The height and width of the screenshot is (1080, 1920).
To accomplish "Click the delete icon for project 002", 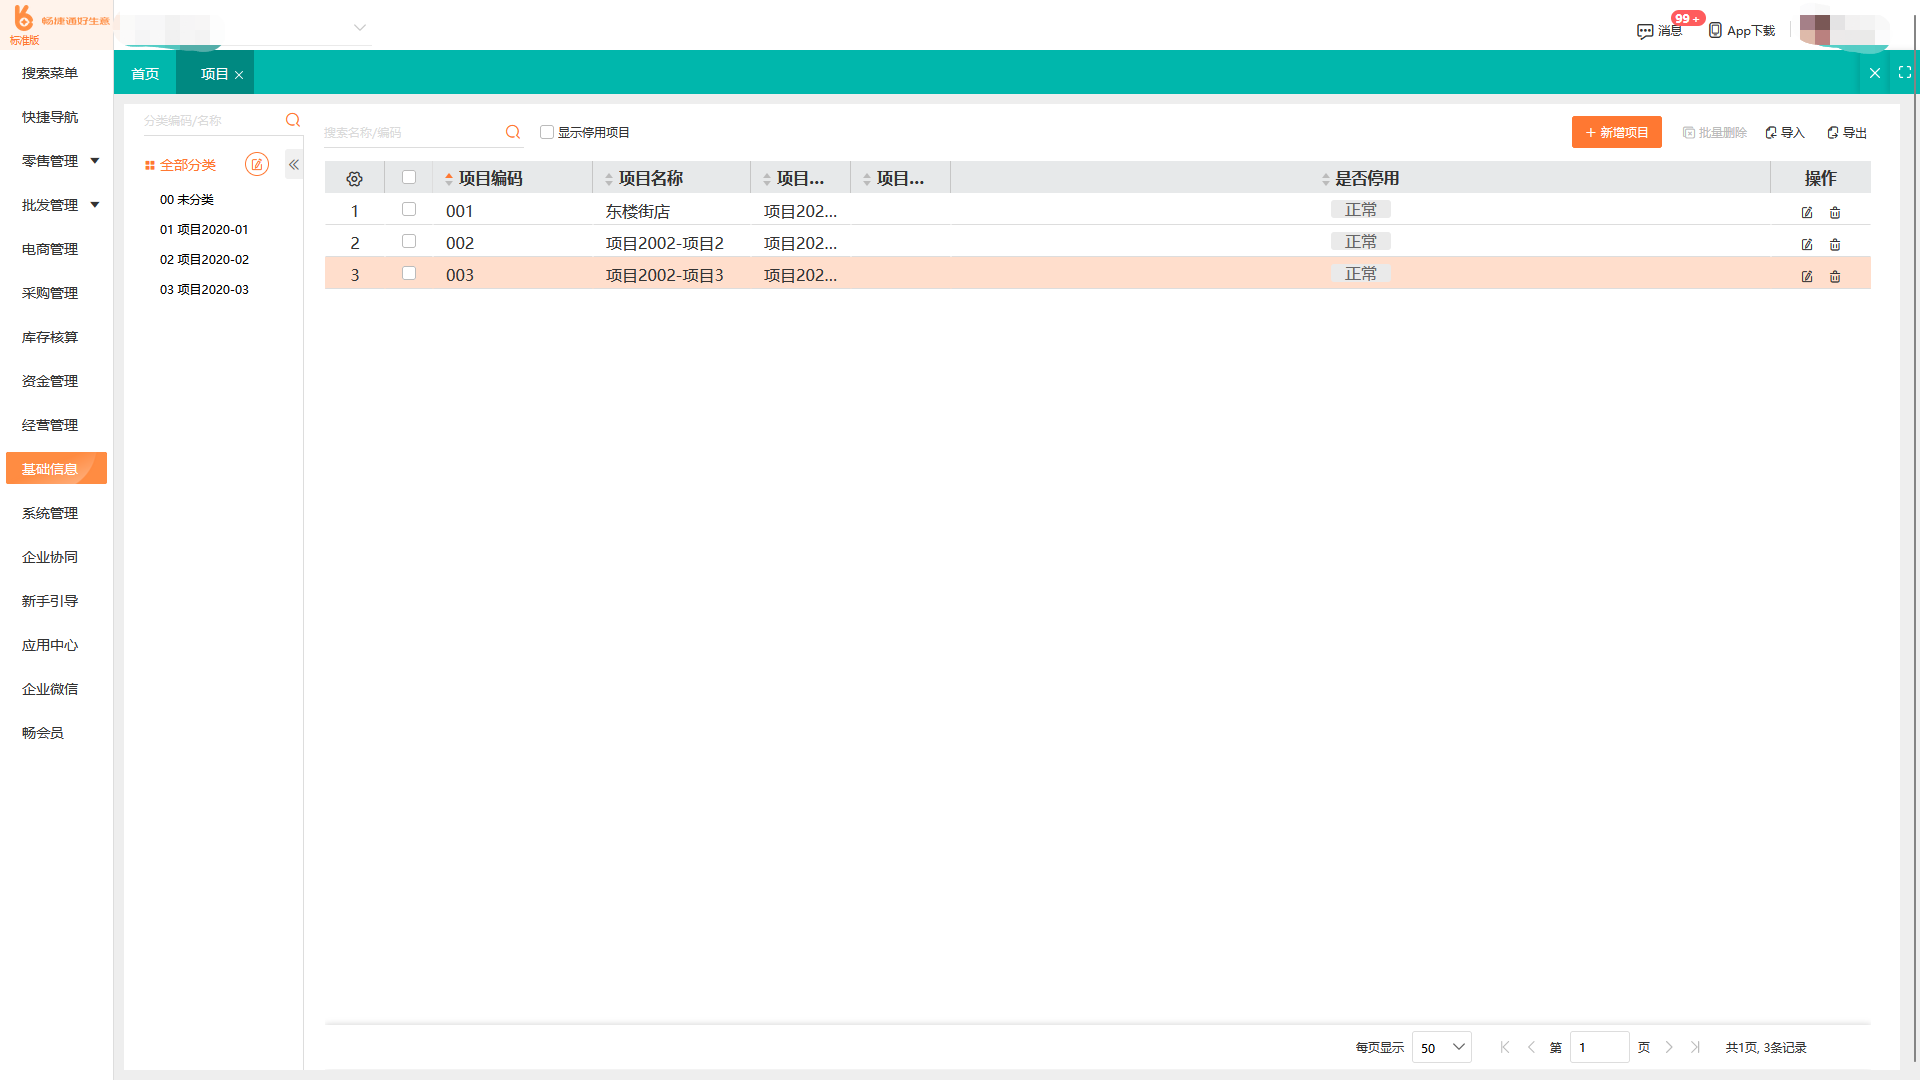I will (x=1834, y=243).
